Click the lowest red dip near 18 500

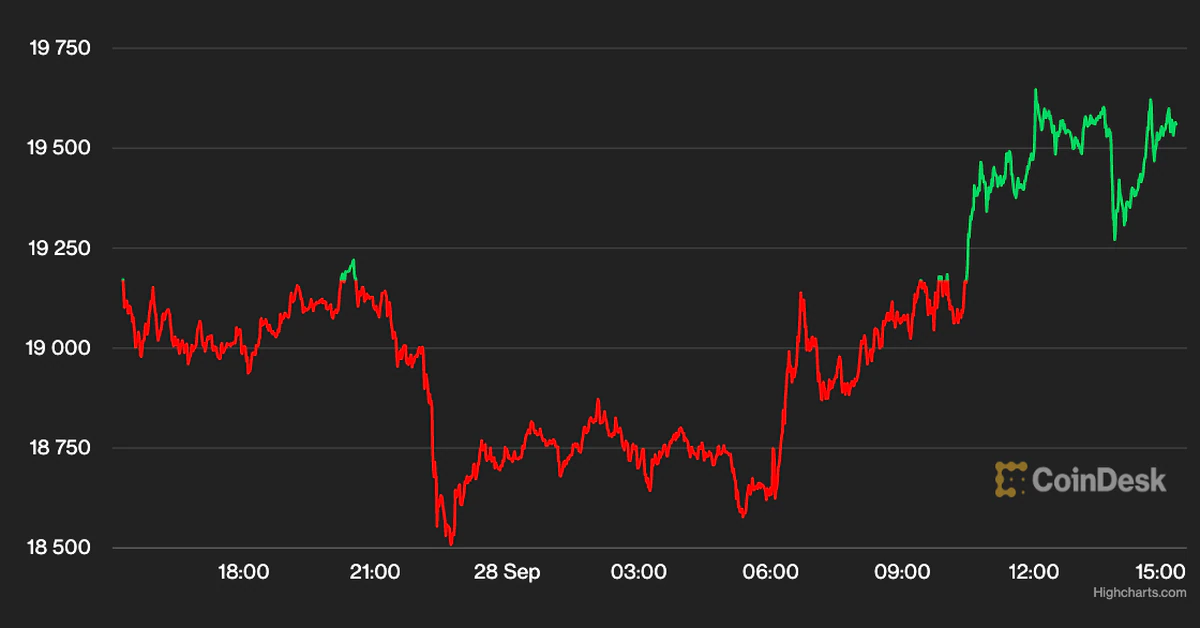tap(452, 544)
